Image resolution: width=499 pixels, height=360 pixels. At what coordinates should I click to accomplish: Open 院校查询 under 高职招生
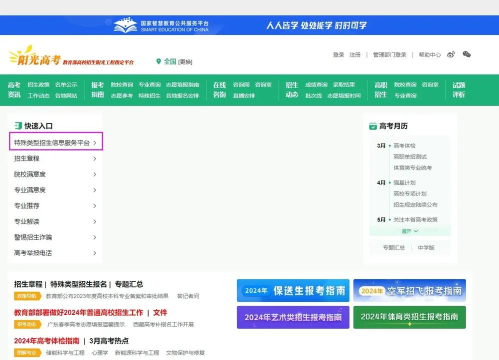405,85
